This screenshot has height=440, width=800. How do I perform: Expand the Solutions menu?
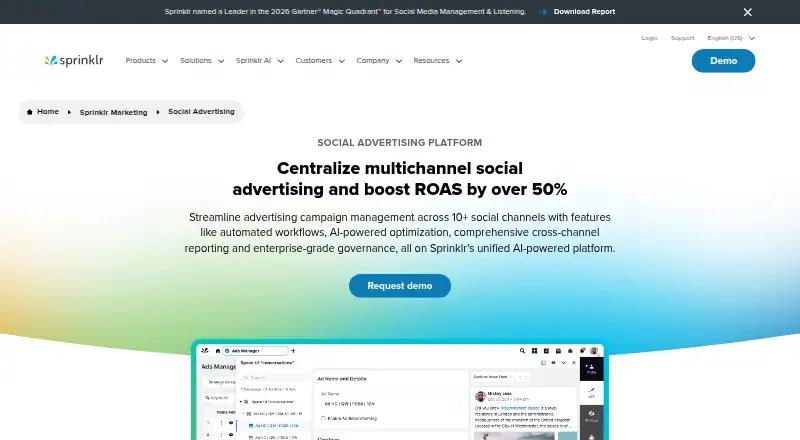[202, 61]
